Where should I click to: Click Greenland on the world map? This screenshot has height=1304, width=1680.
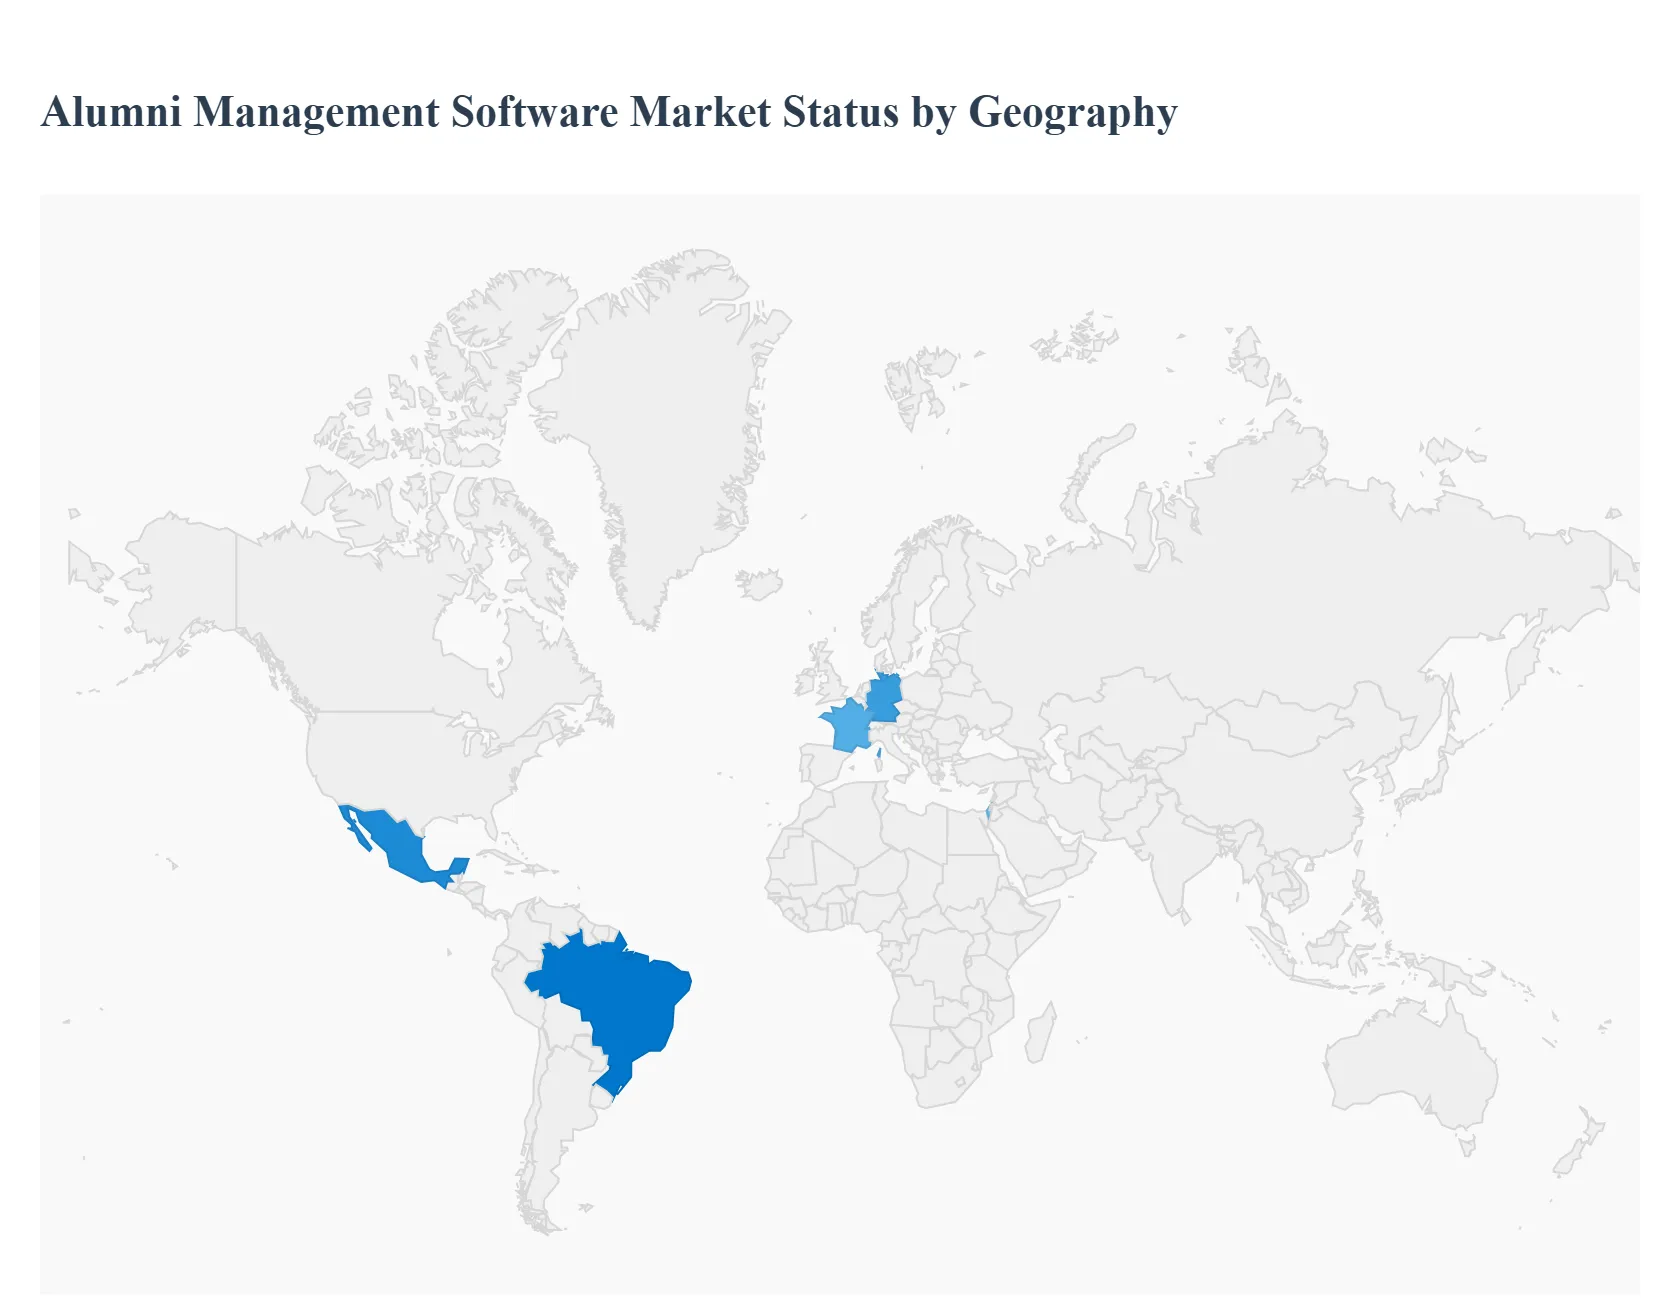[660, 400]
